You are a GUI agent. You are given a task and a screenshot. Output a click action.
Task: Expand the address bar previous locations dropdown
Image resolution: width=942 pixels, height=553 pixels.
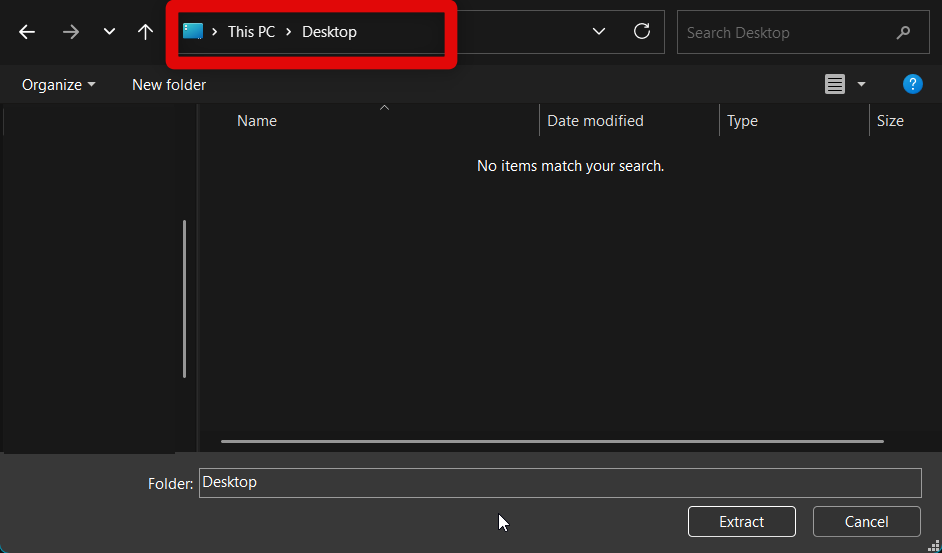pyautogui.click(x=599, y=32)
